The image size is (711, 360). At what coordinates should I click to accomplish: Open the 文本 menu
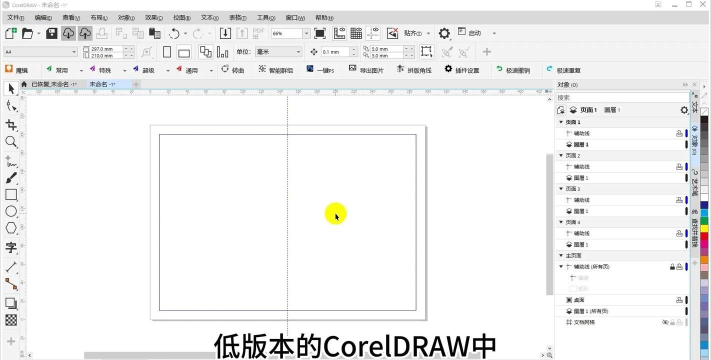pyautogui.click(x=209, y=18)
